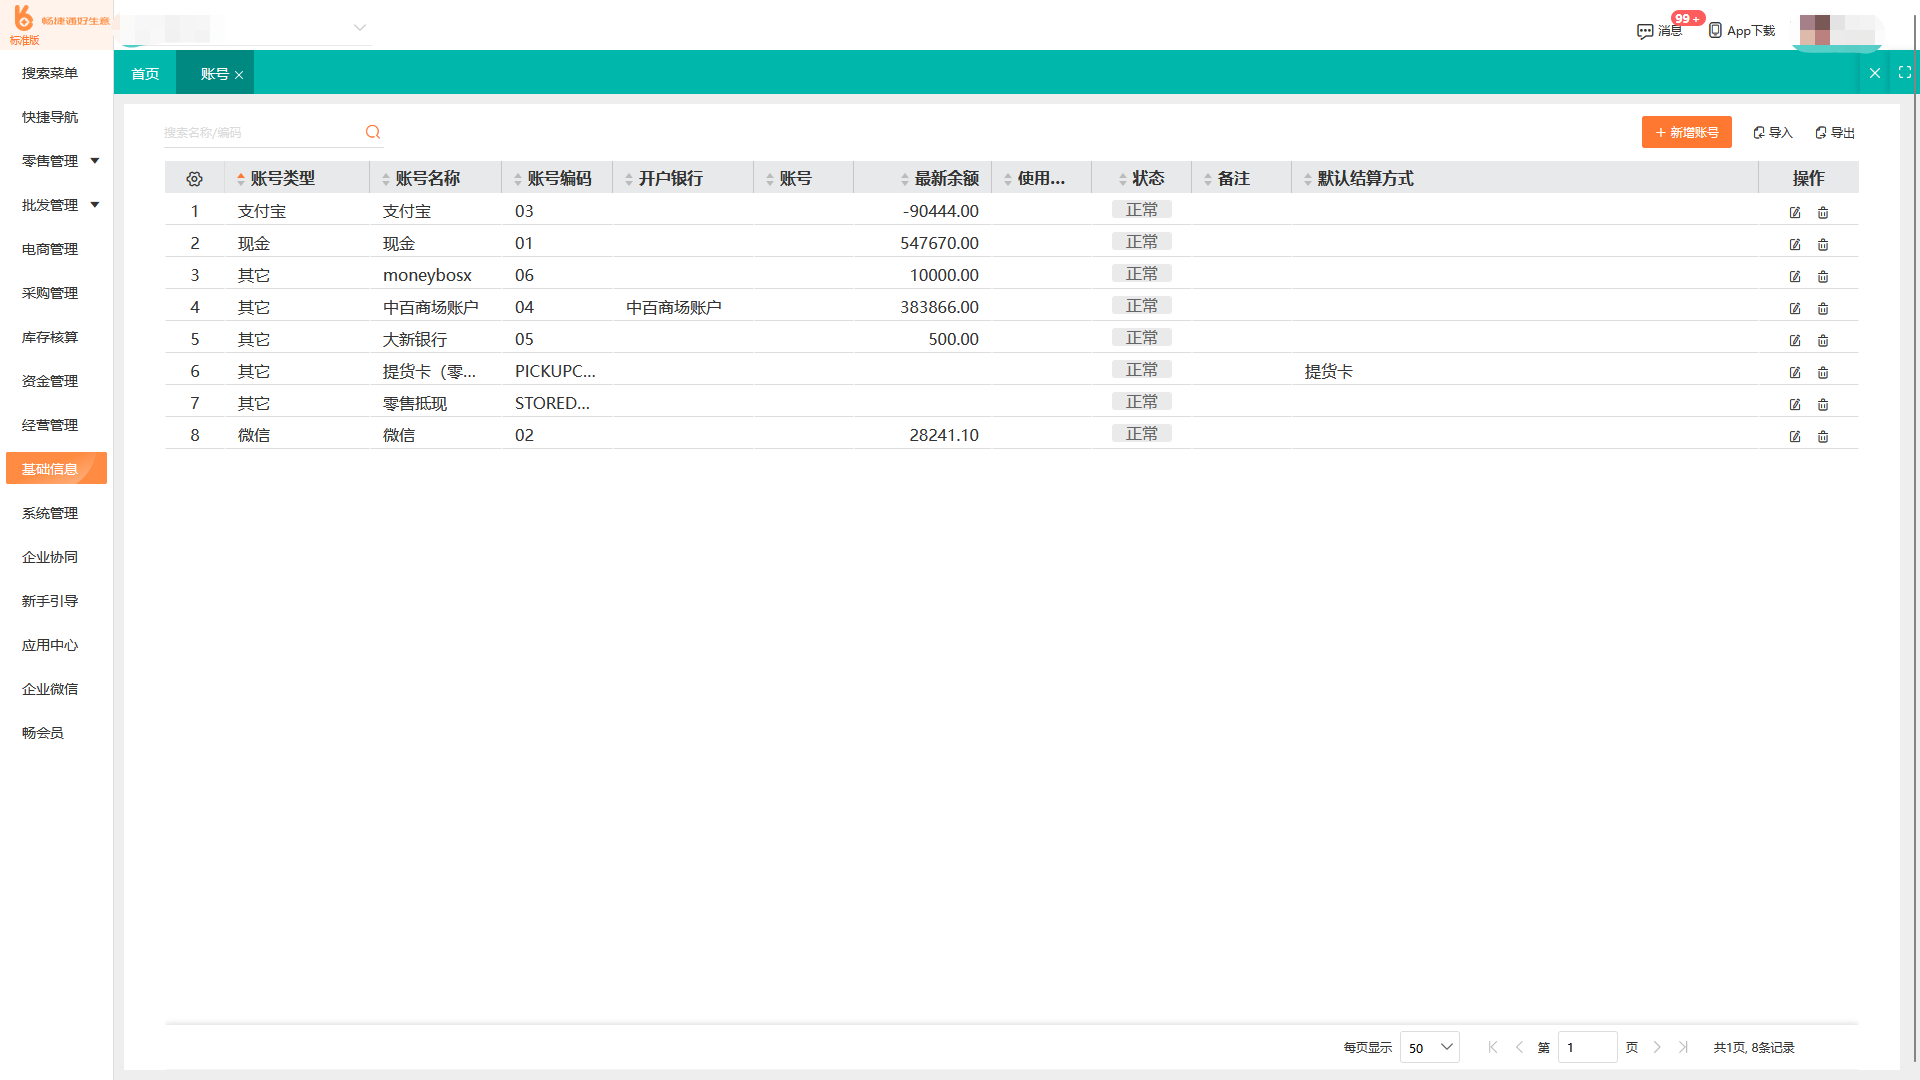Click the search input field
This screenshot has width=1920, height=1080.
[x=258, y=131]
